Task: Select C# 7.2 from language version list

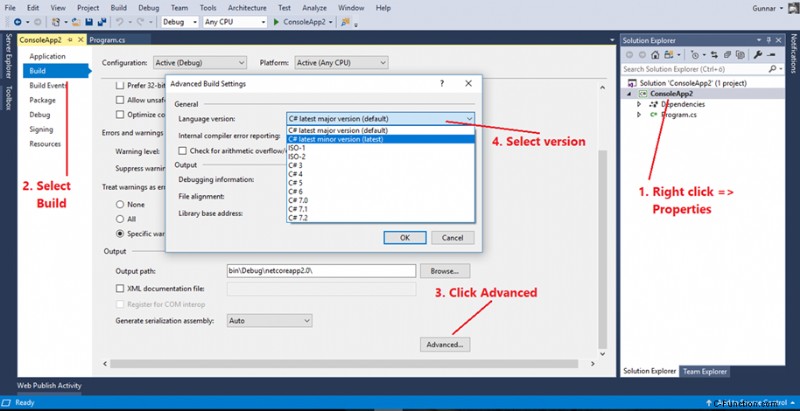Action: tap(300, 216)
